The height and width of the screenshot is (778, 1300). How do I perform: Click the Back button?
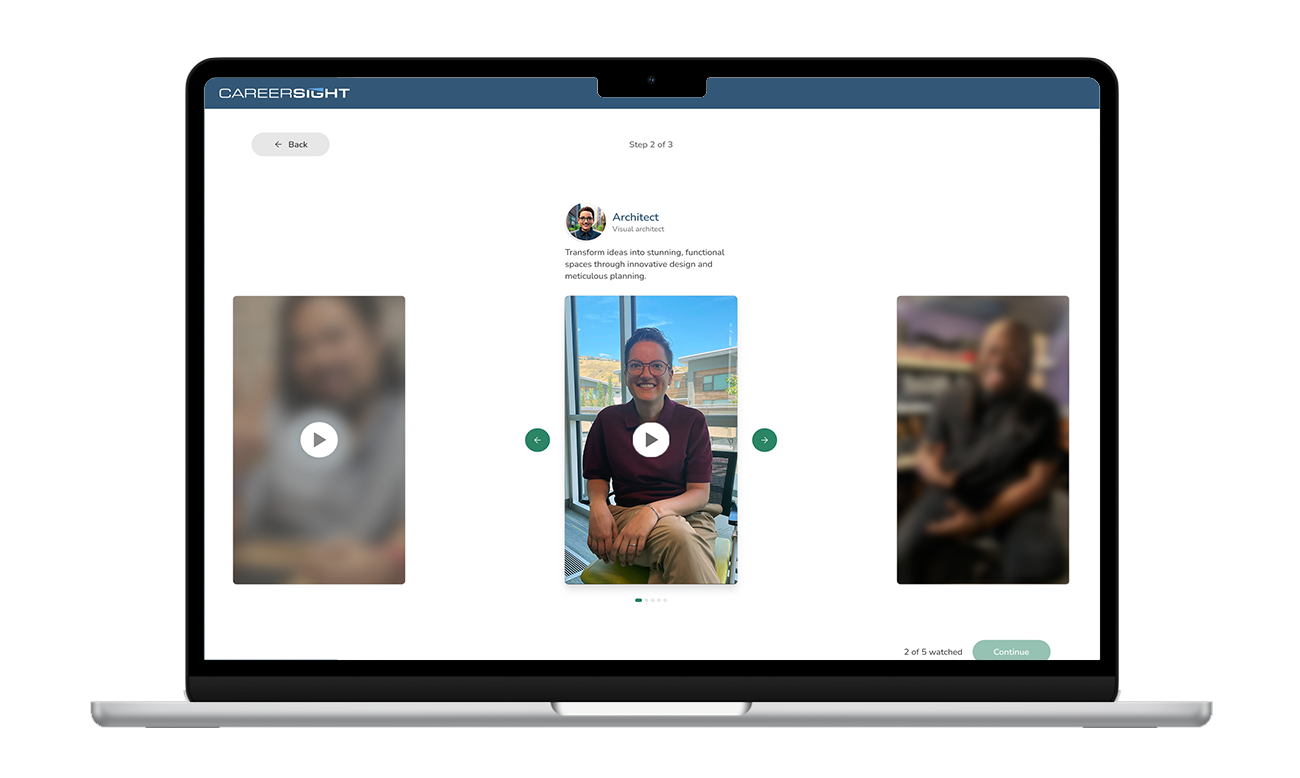pos(290,144)
